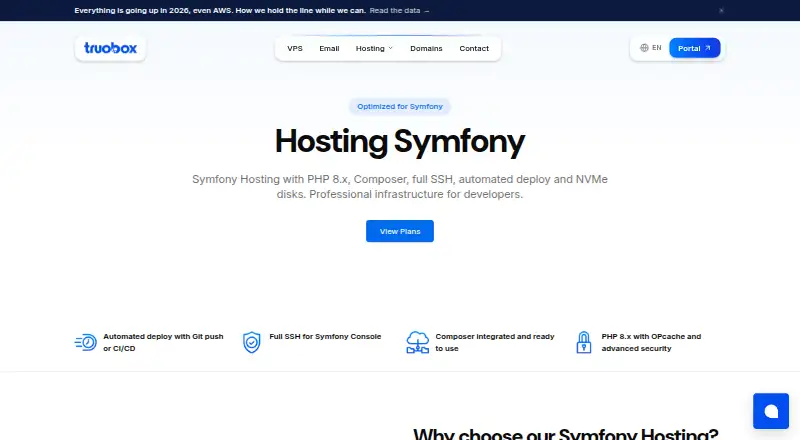Viewport: 800px width, 440px height.
Task: Open the Hosting menu item
Action: tap(374, 48)
